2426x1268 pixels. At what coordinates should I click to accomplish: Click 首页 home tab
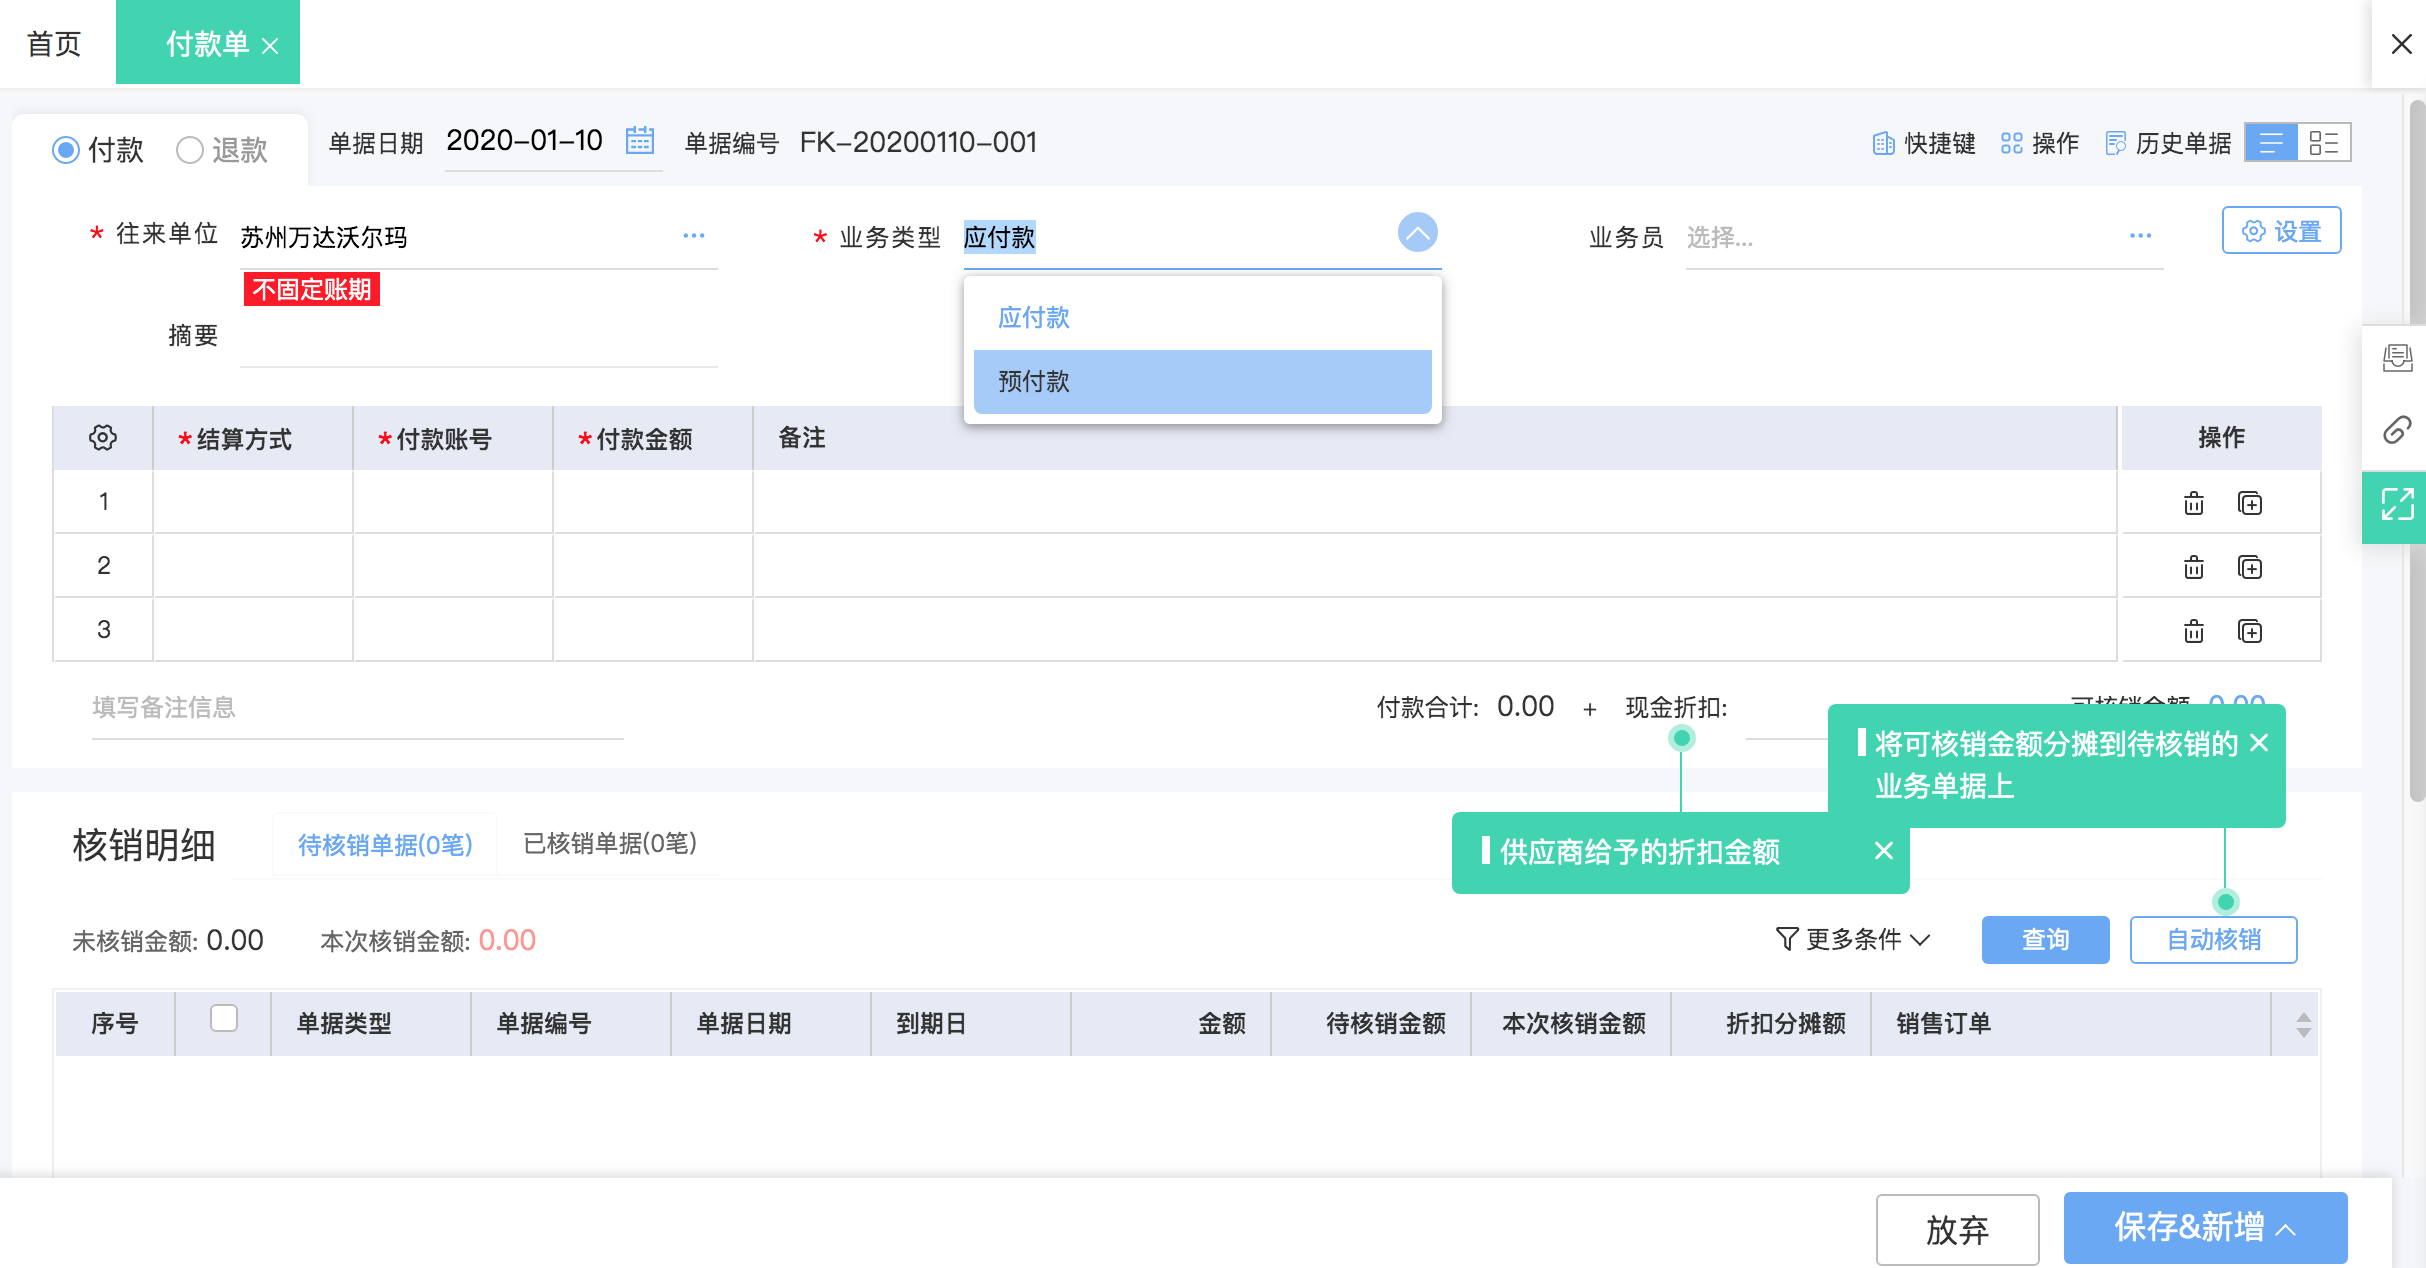pos(53,43)
